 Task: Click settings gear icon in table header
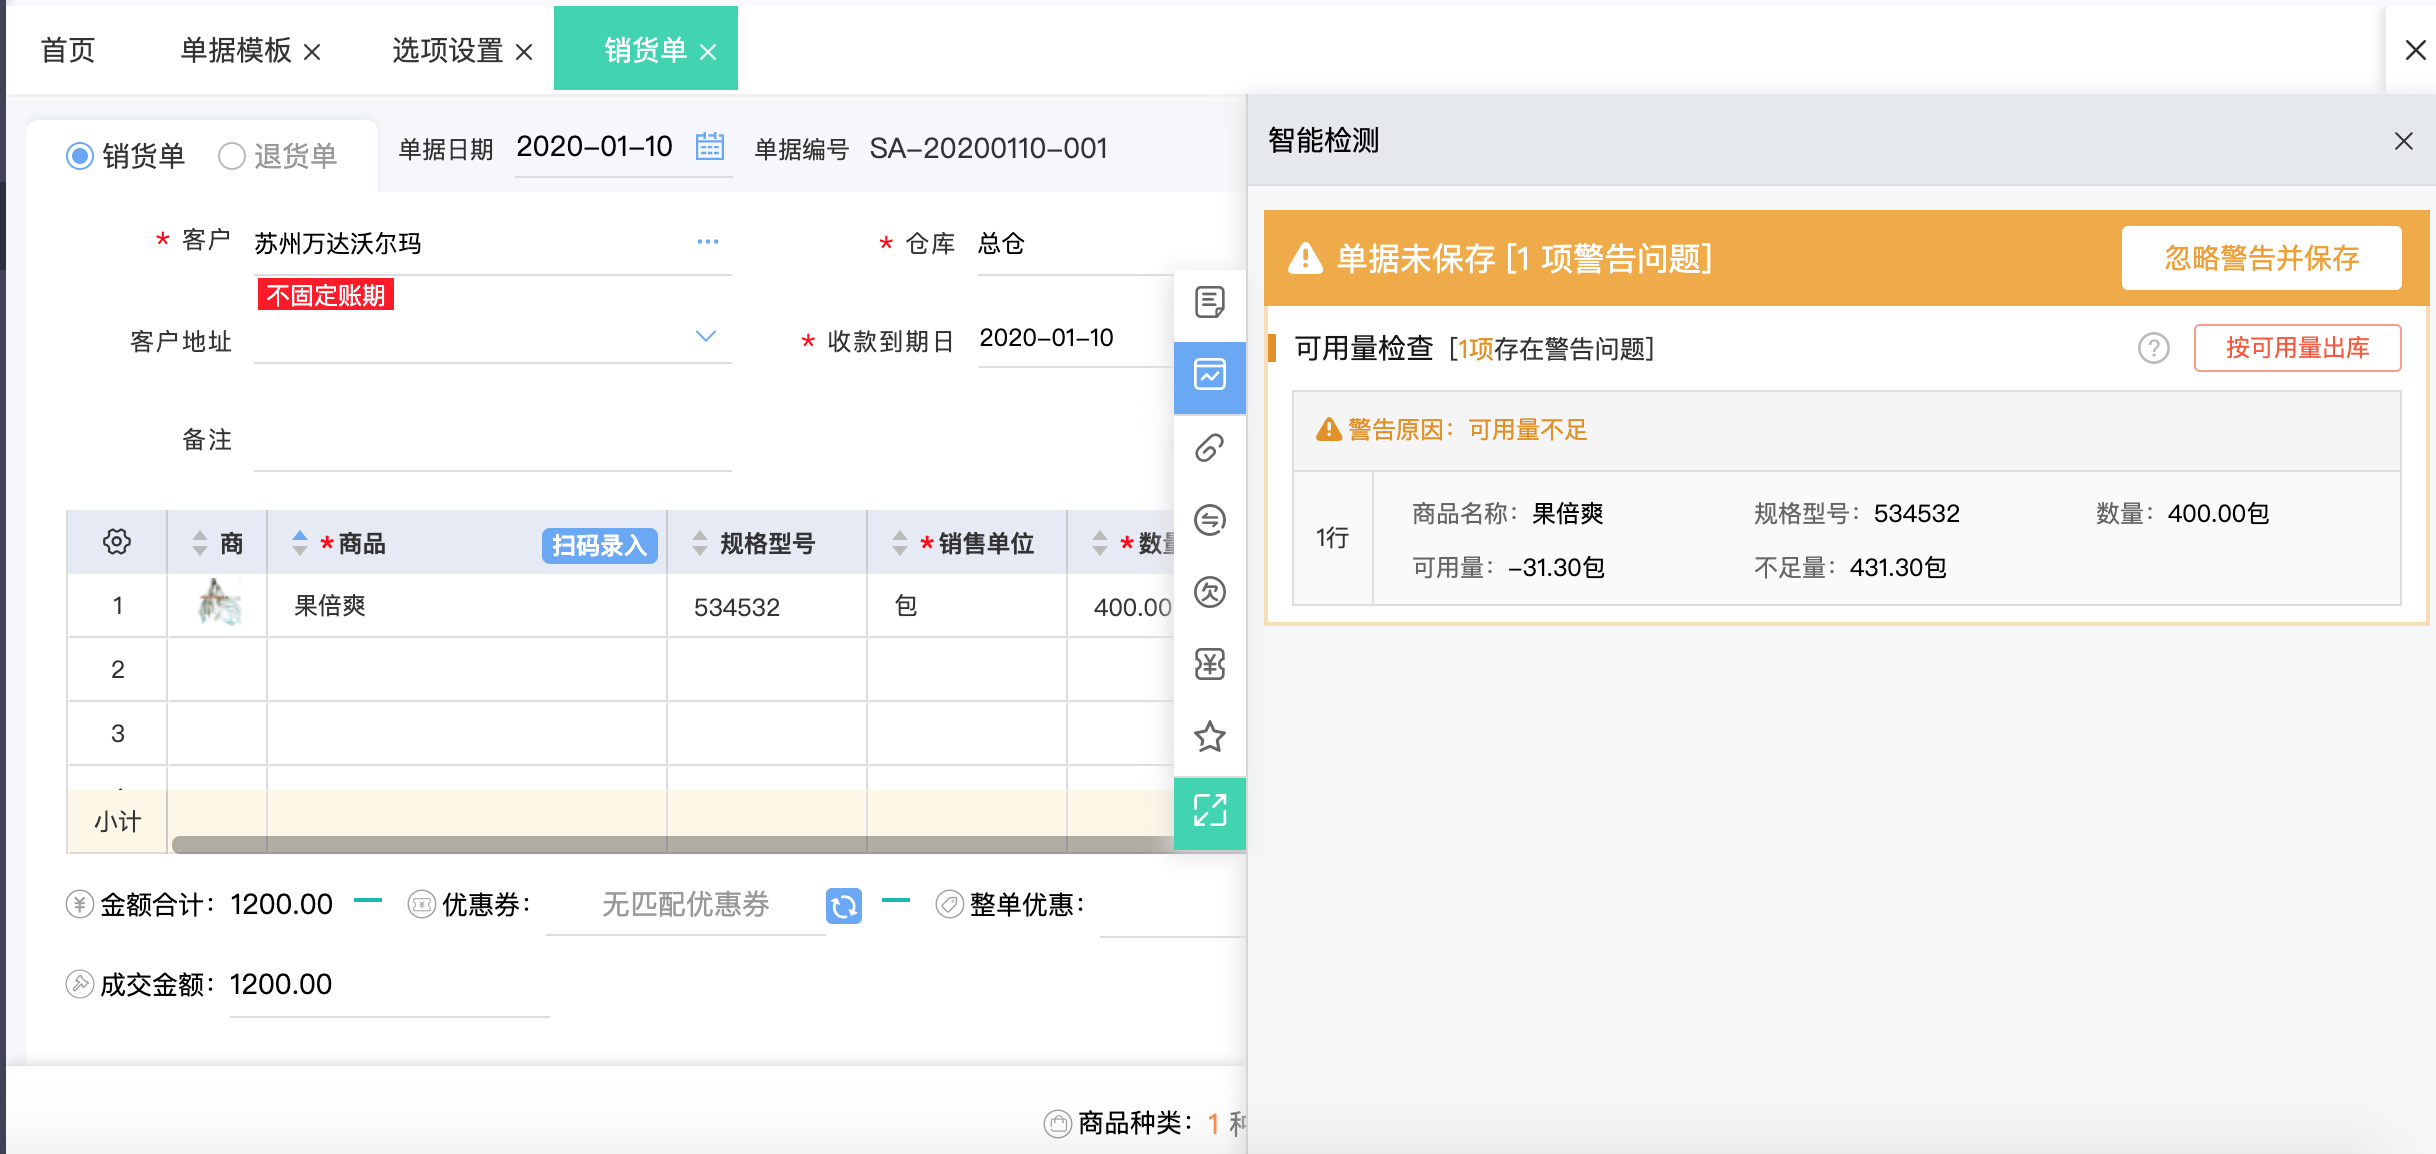tap(118, 542)
